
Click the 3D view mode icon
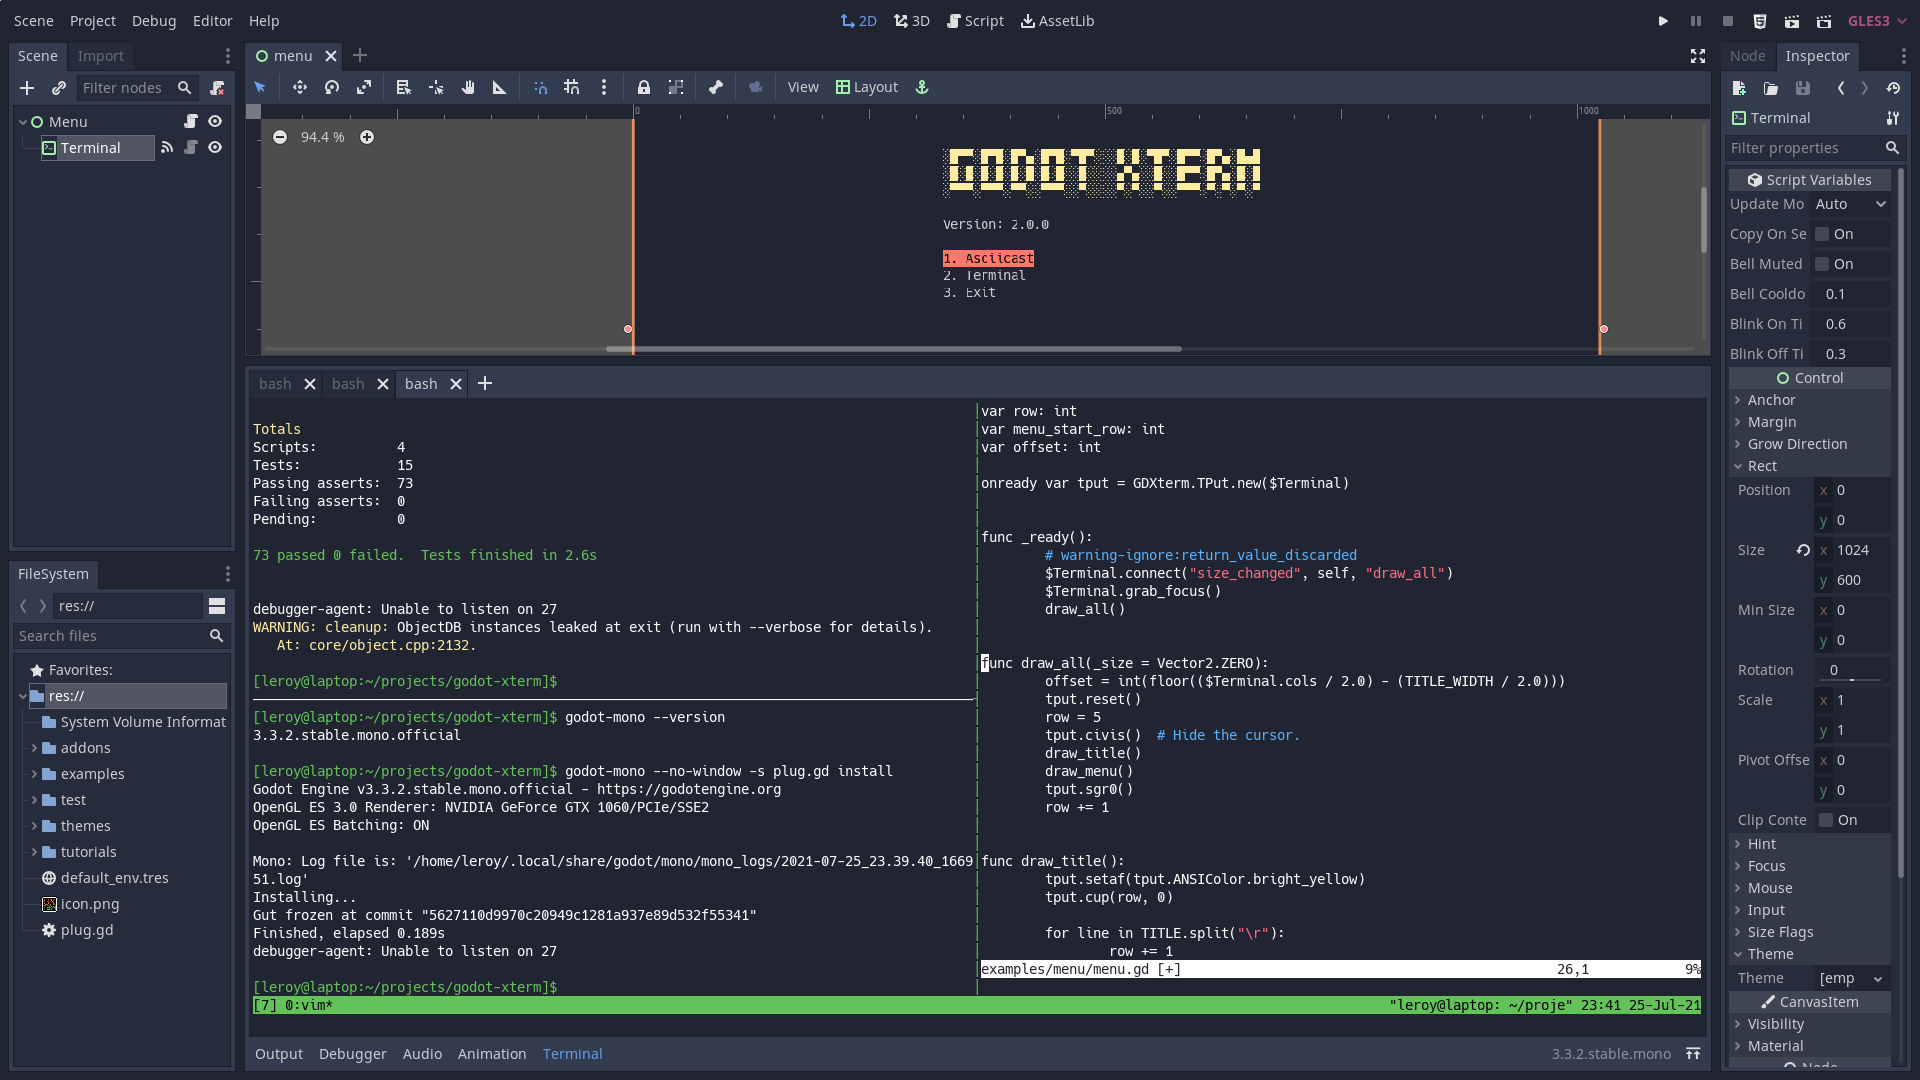pos(913,20)
